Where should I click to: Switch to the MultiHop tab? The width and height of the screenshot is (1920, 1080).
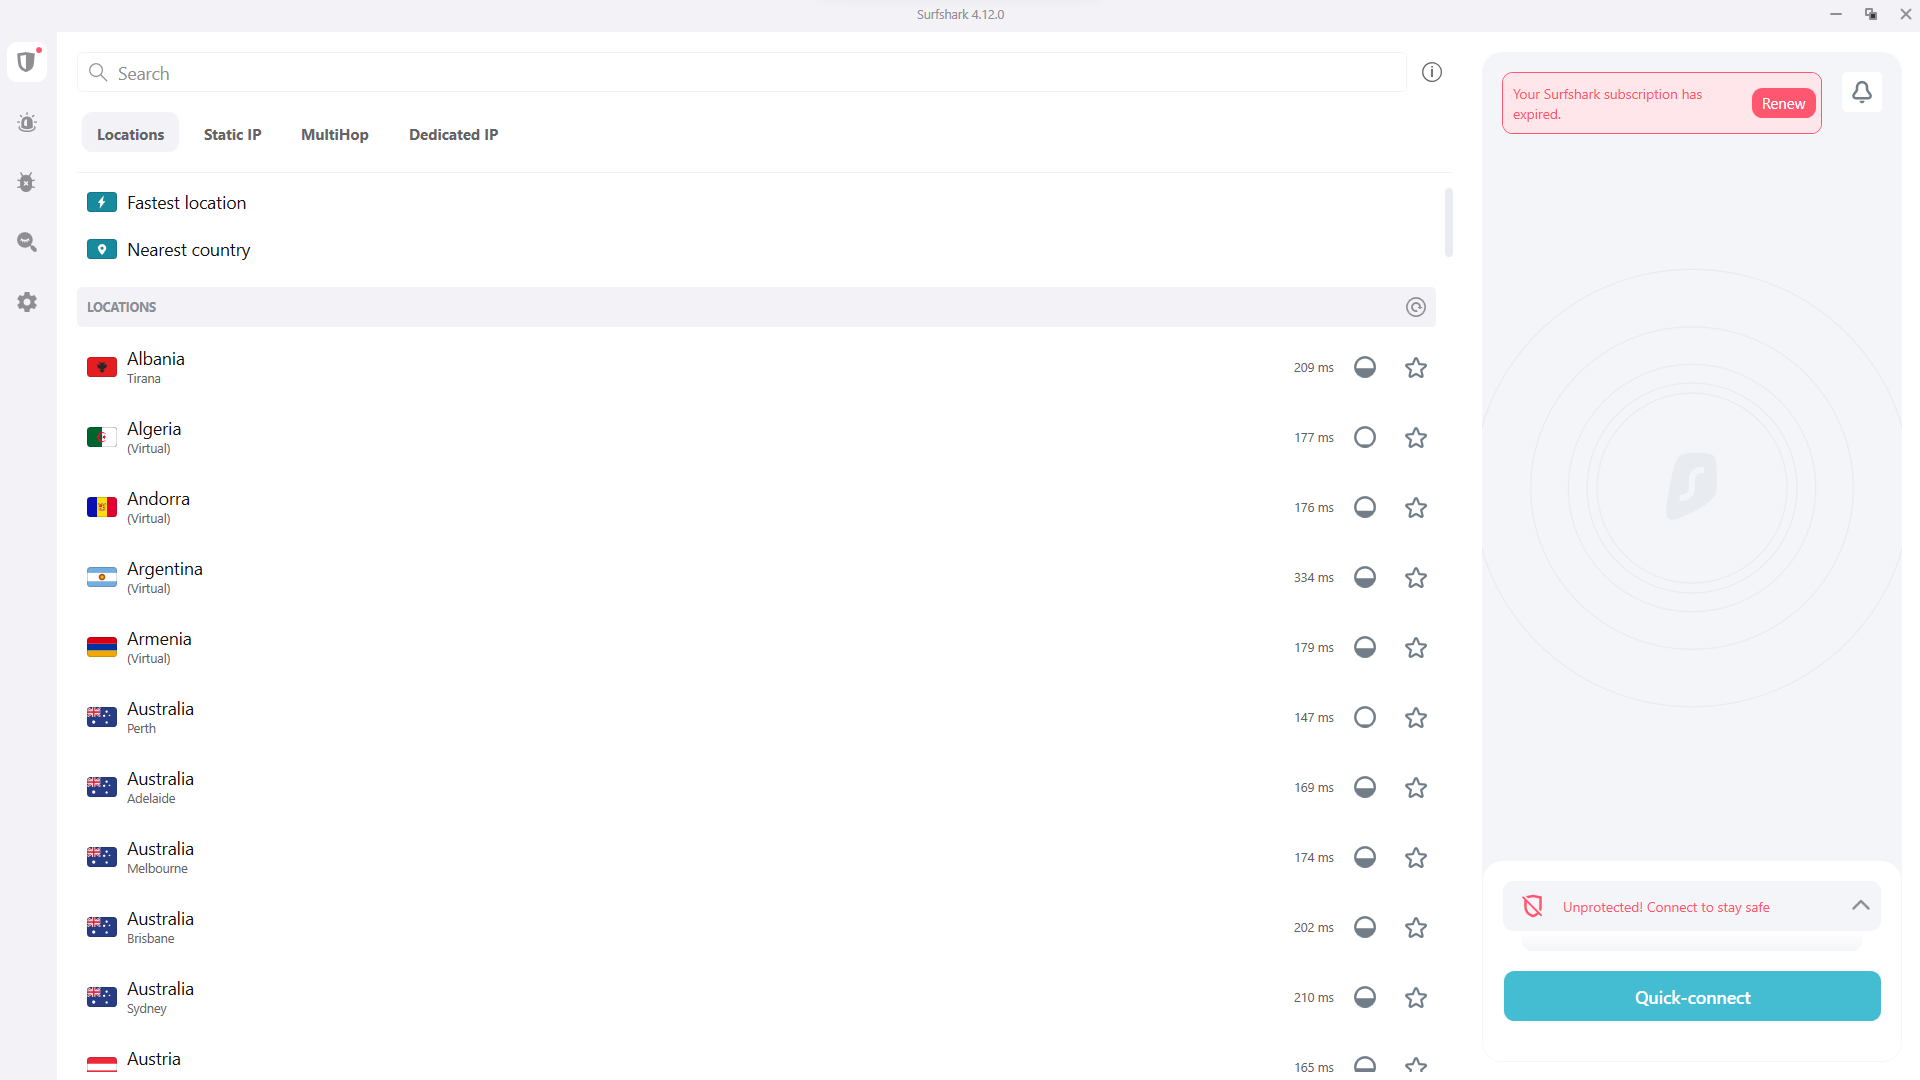point(335,134)
